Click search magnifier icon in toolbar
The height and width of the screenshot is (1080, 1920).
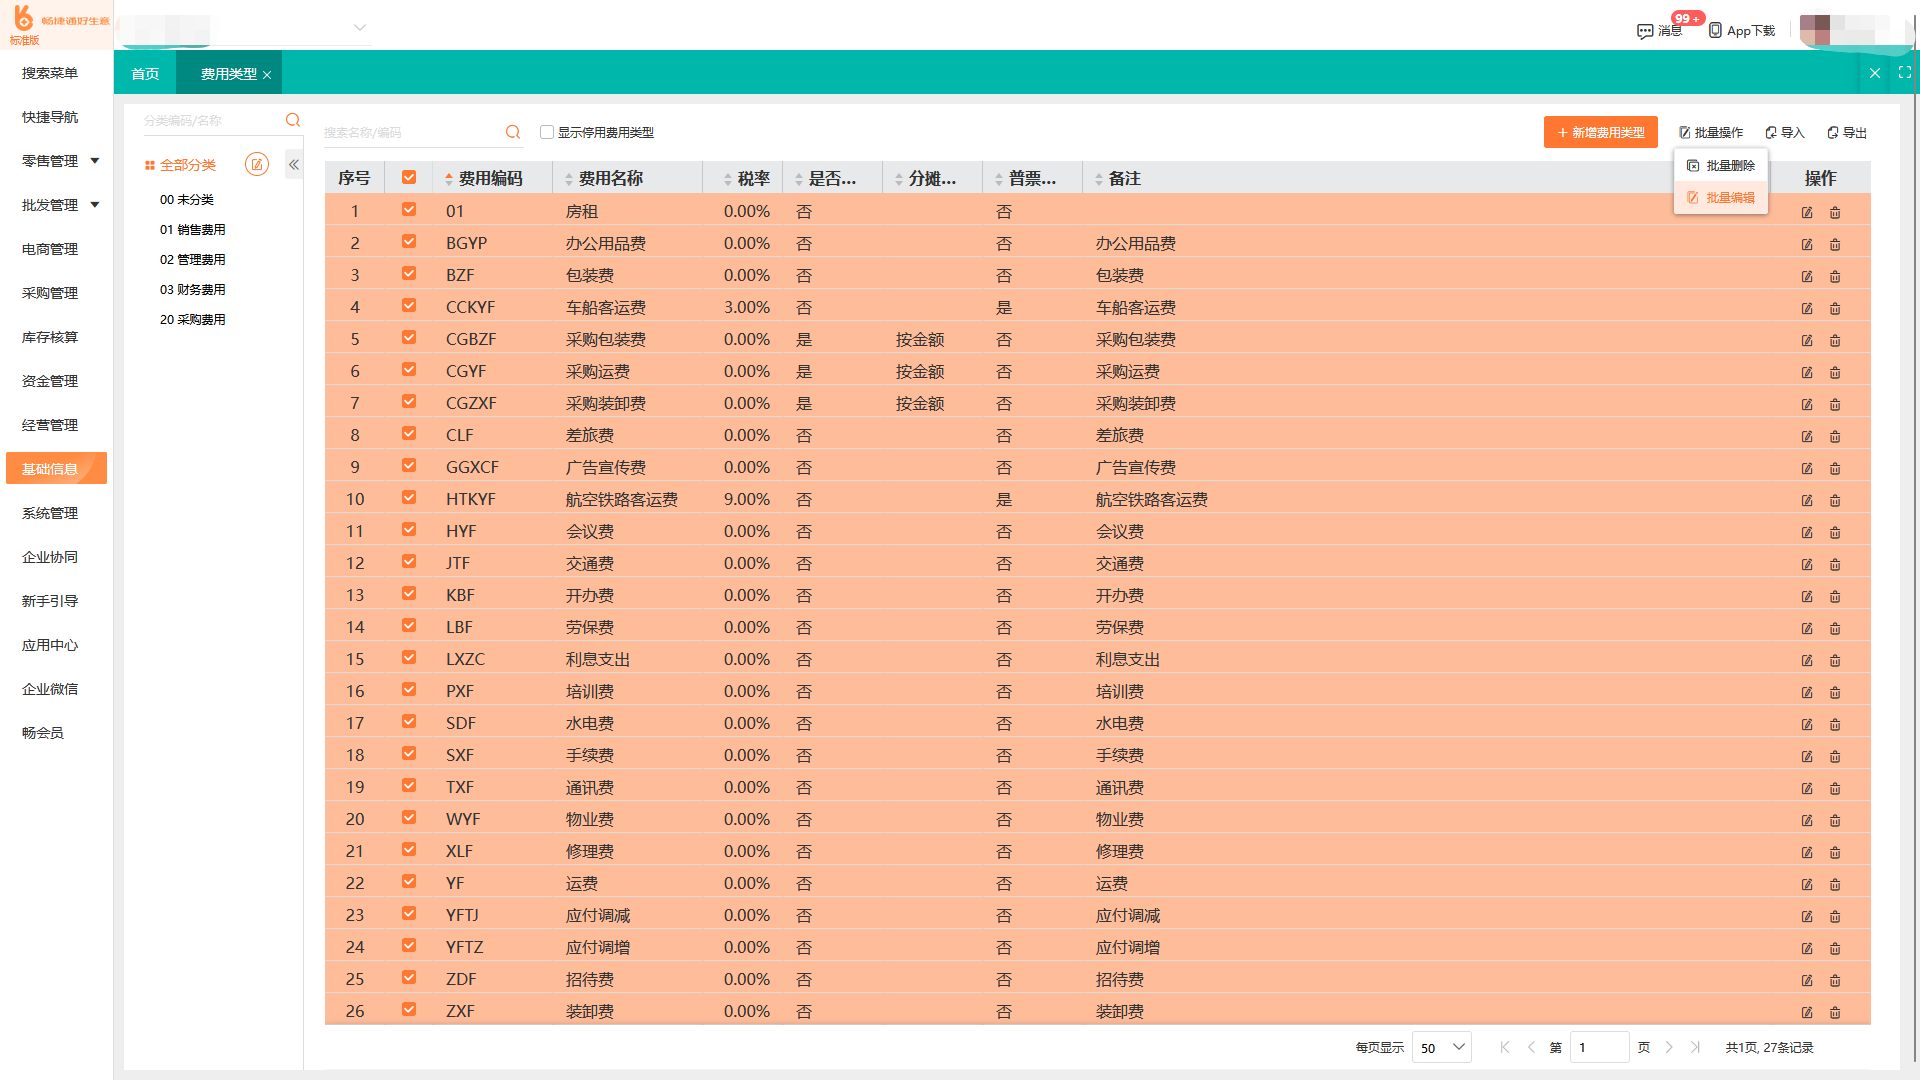point(513,131)
